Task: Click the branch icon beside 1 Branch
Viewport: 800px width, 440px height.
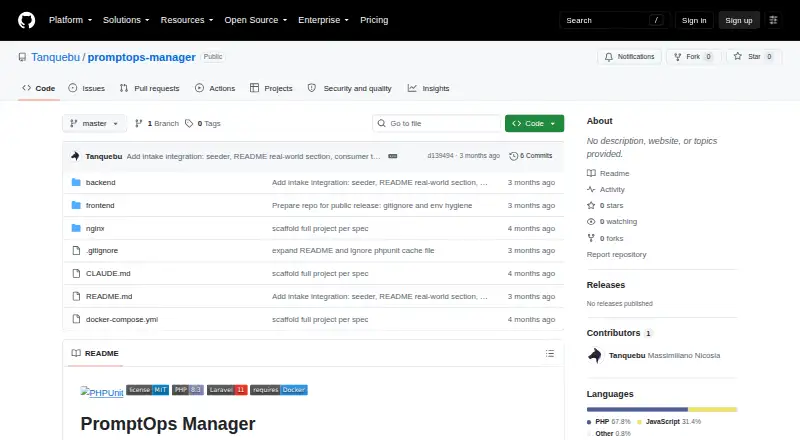Action: (x=138, y=124)
